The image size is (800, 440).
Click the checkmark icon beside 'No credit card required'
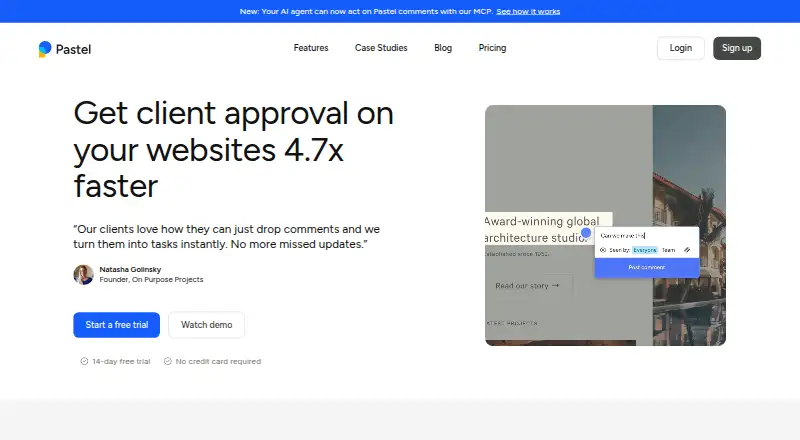167,361
